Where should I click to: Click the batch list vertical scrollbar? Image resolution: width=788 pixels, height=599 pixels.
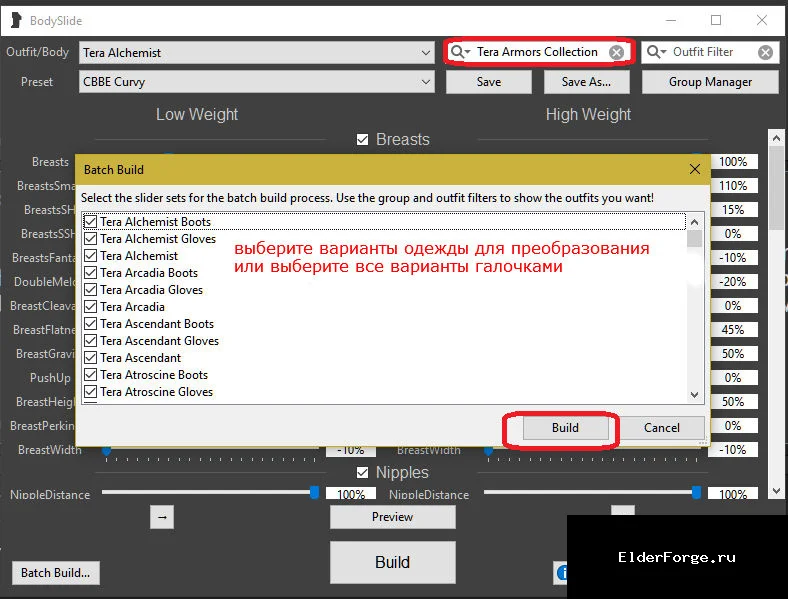695,300
